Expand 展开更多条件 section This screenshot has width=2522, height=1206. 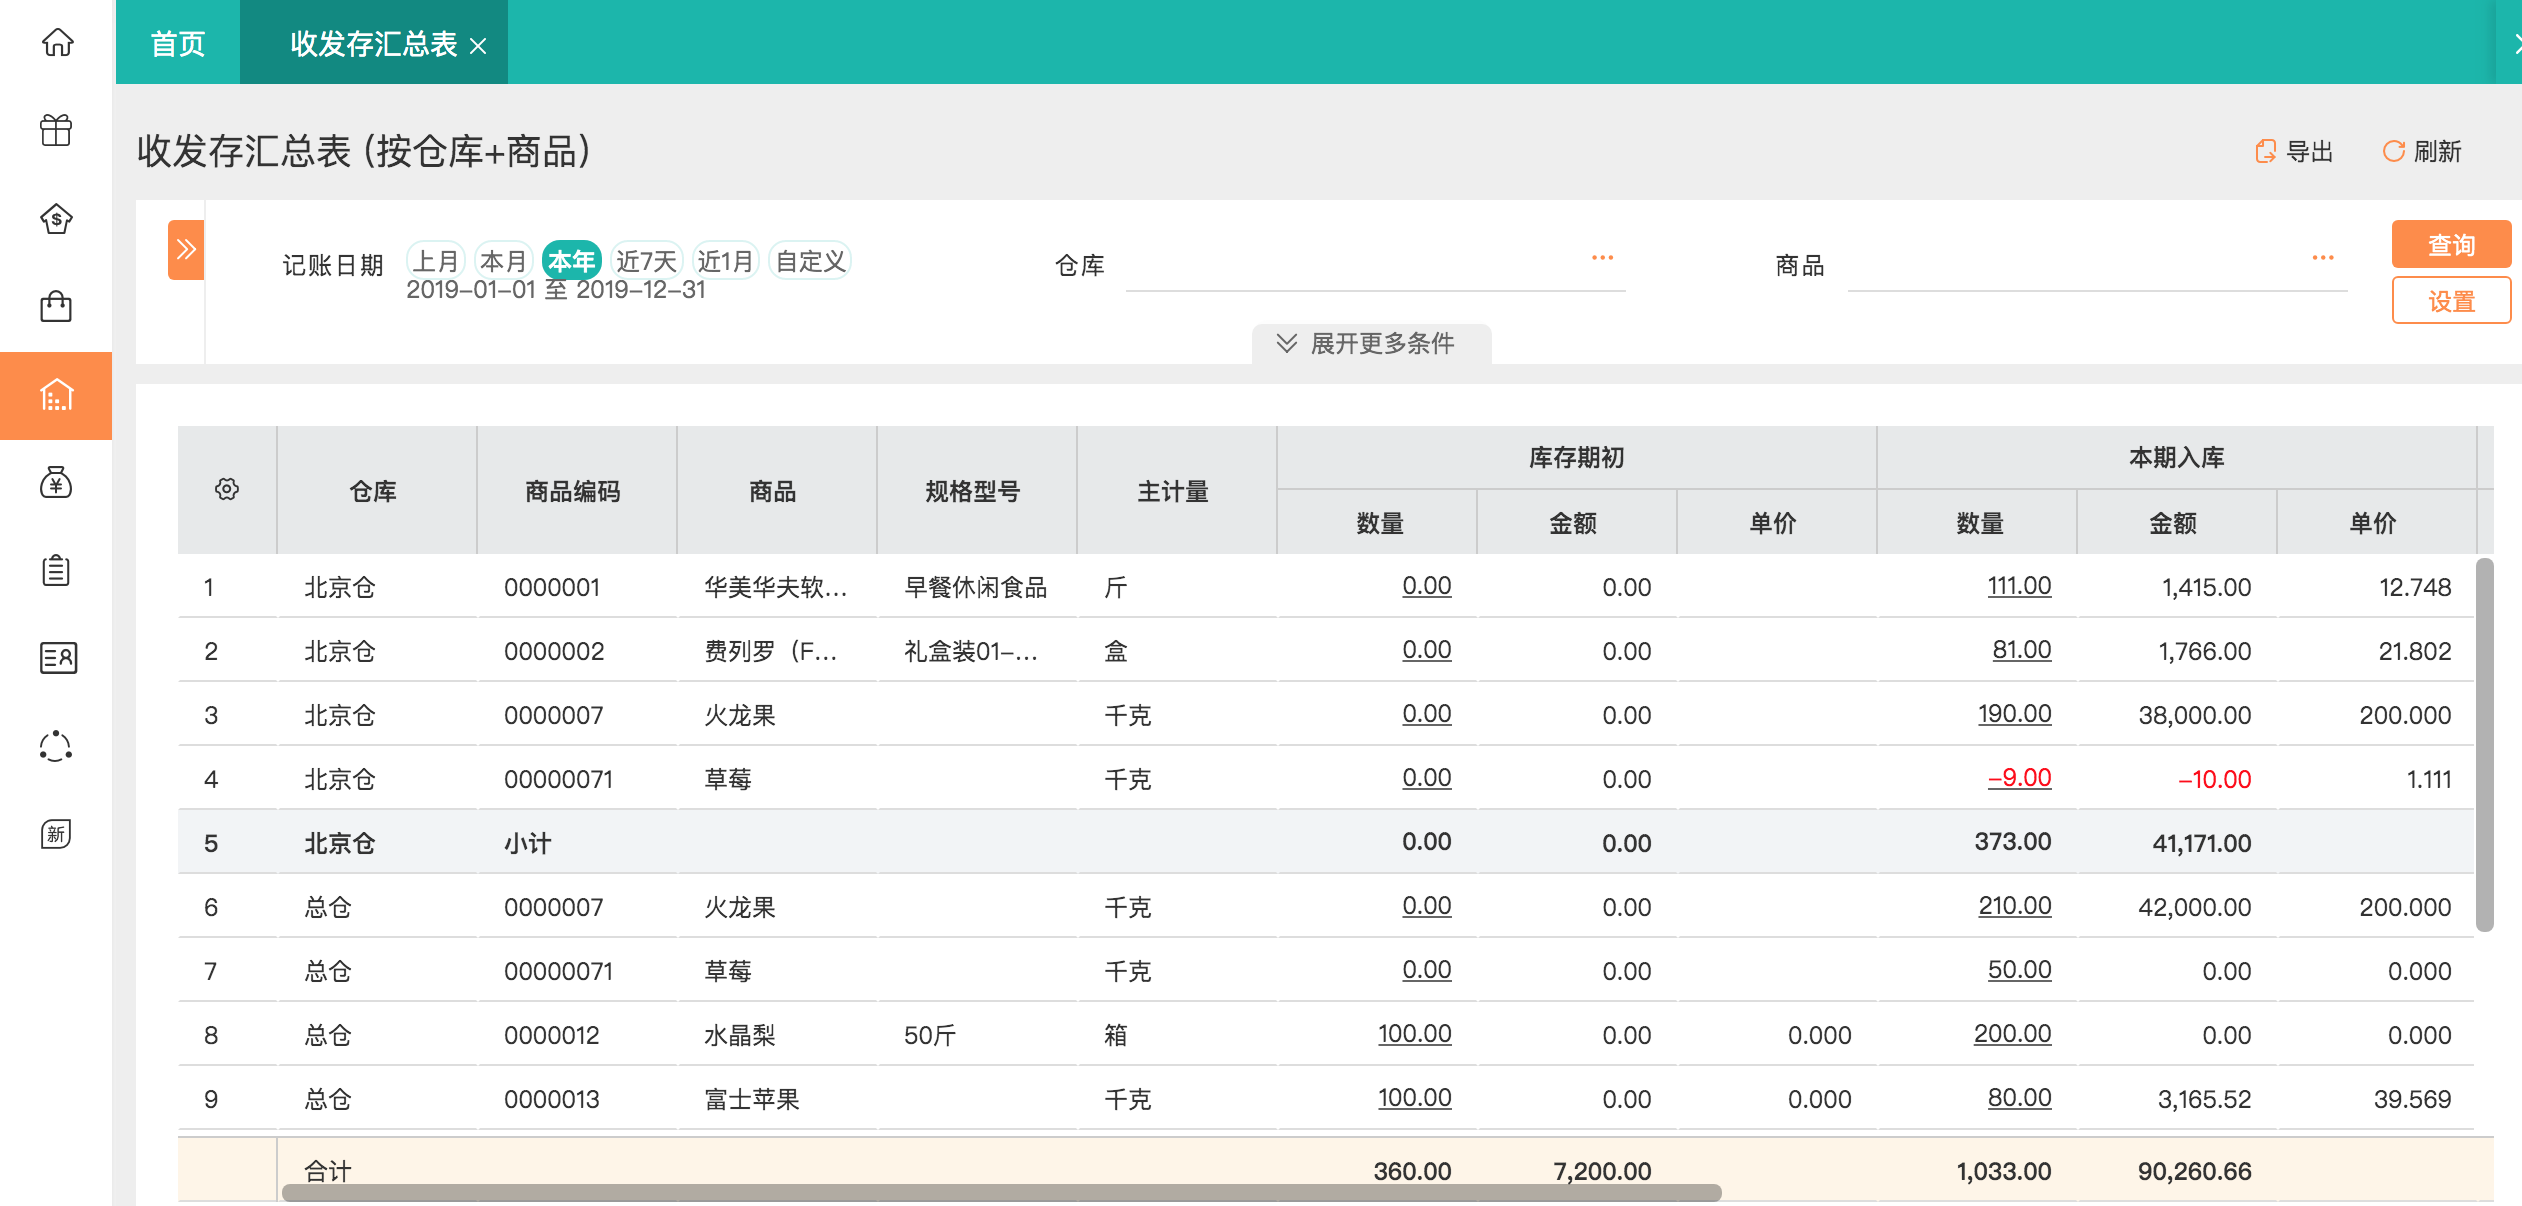click(x=1370, y=343)
